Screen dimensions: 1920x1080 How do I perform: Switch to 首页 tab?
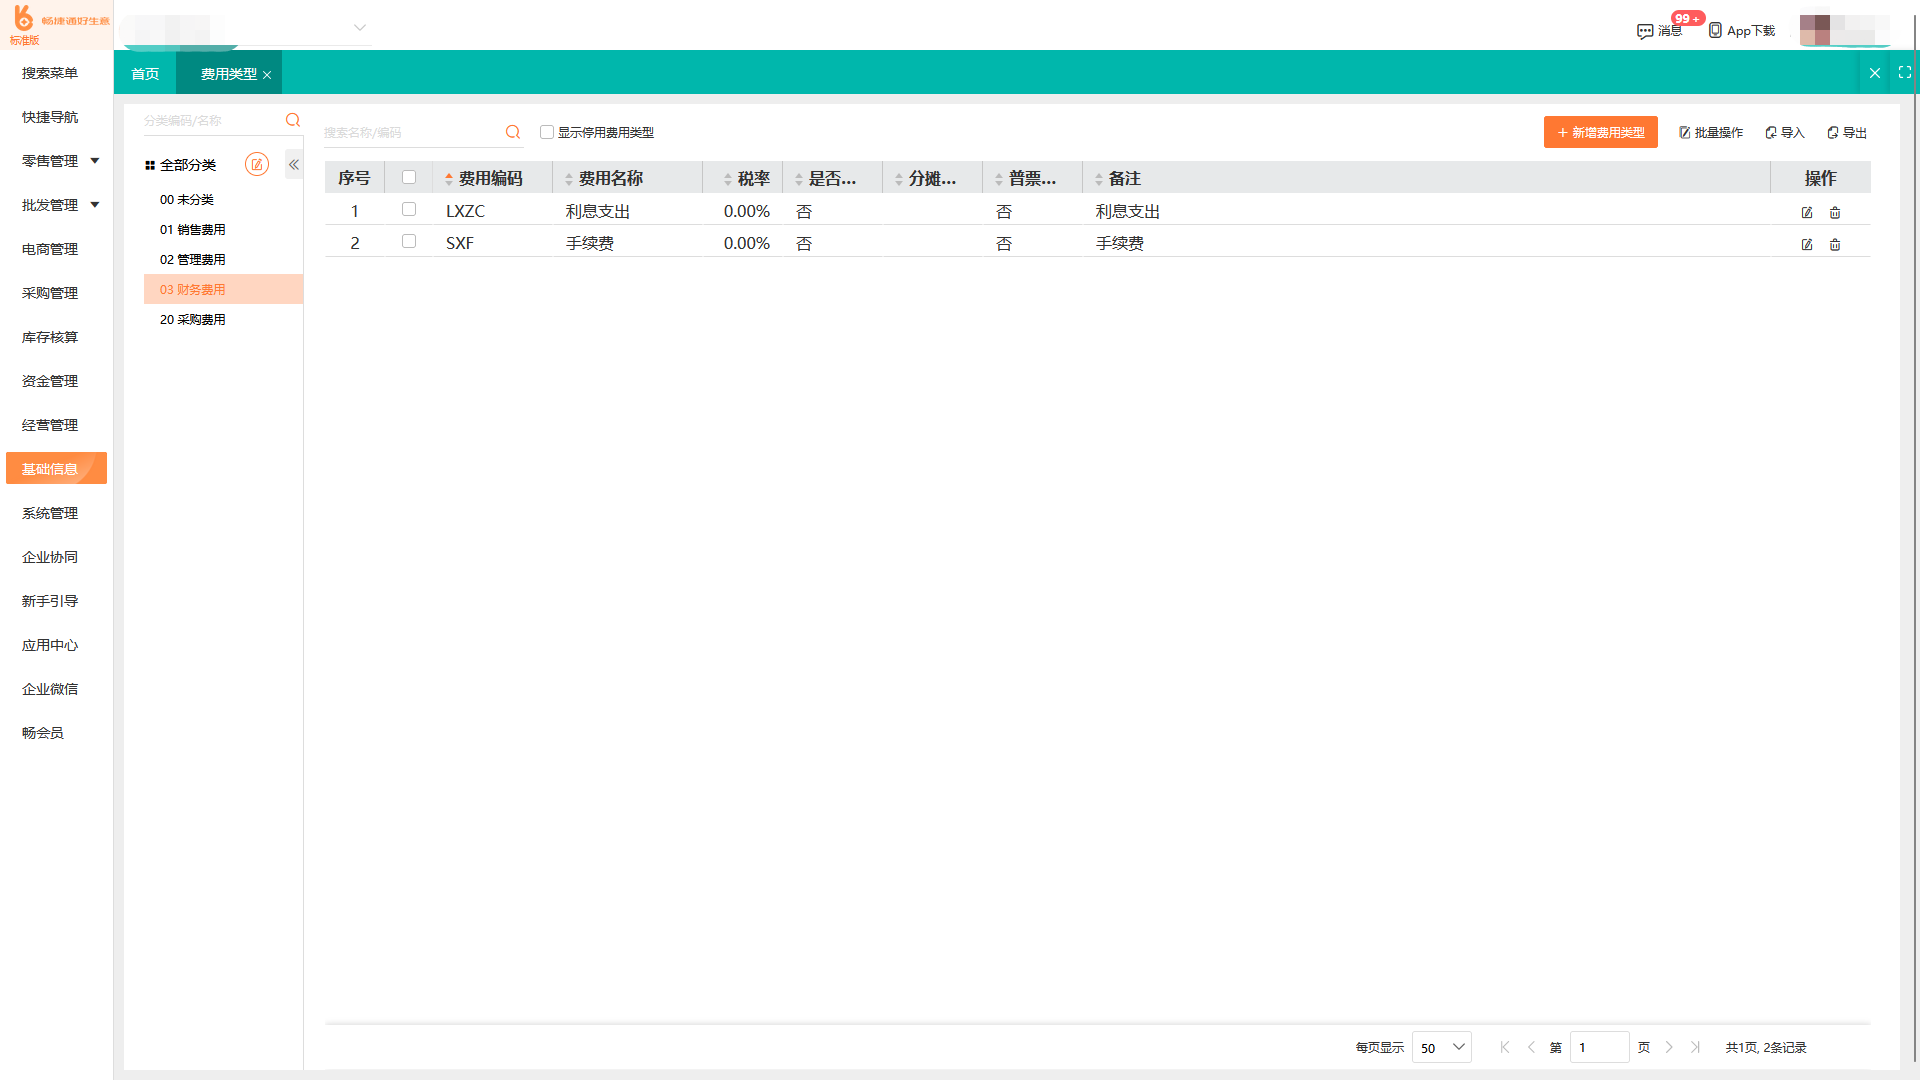pyautogui.click(x=145, y=73)
